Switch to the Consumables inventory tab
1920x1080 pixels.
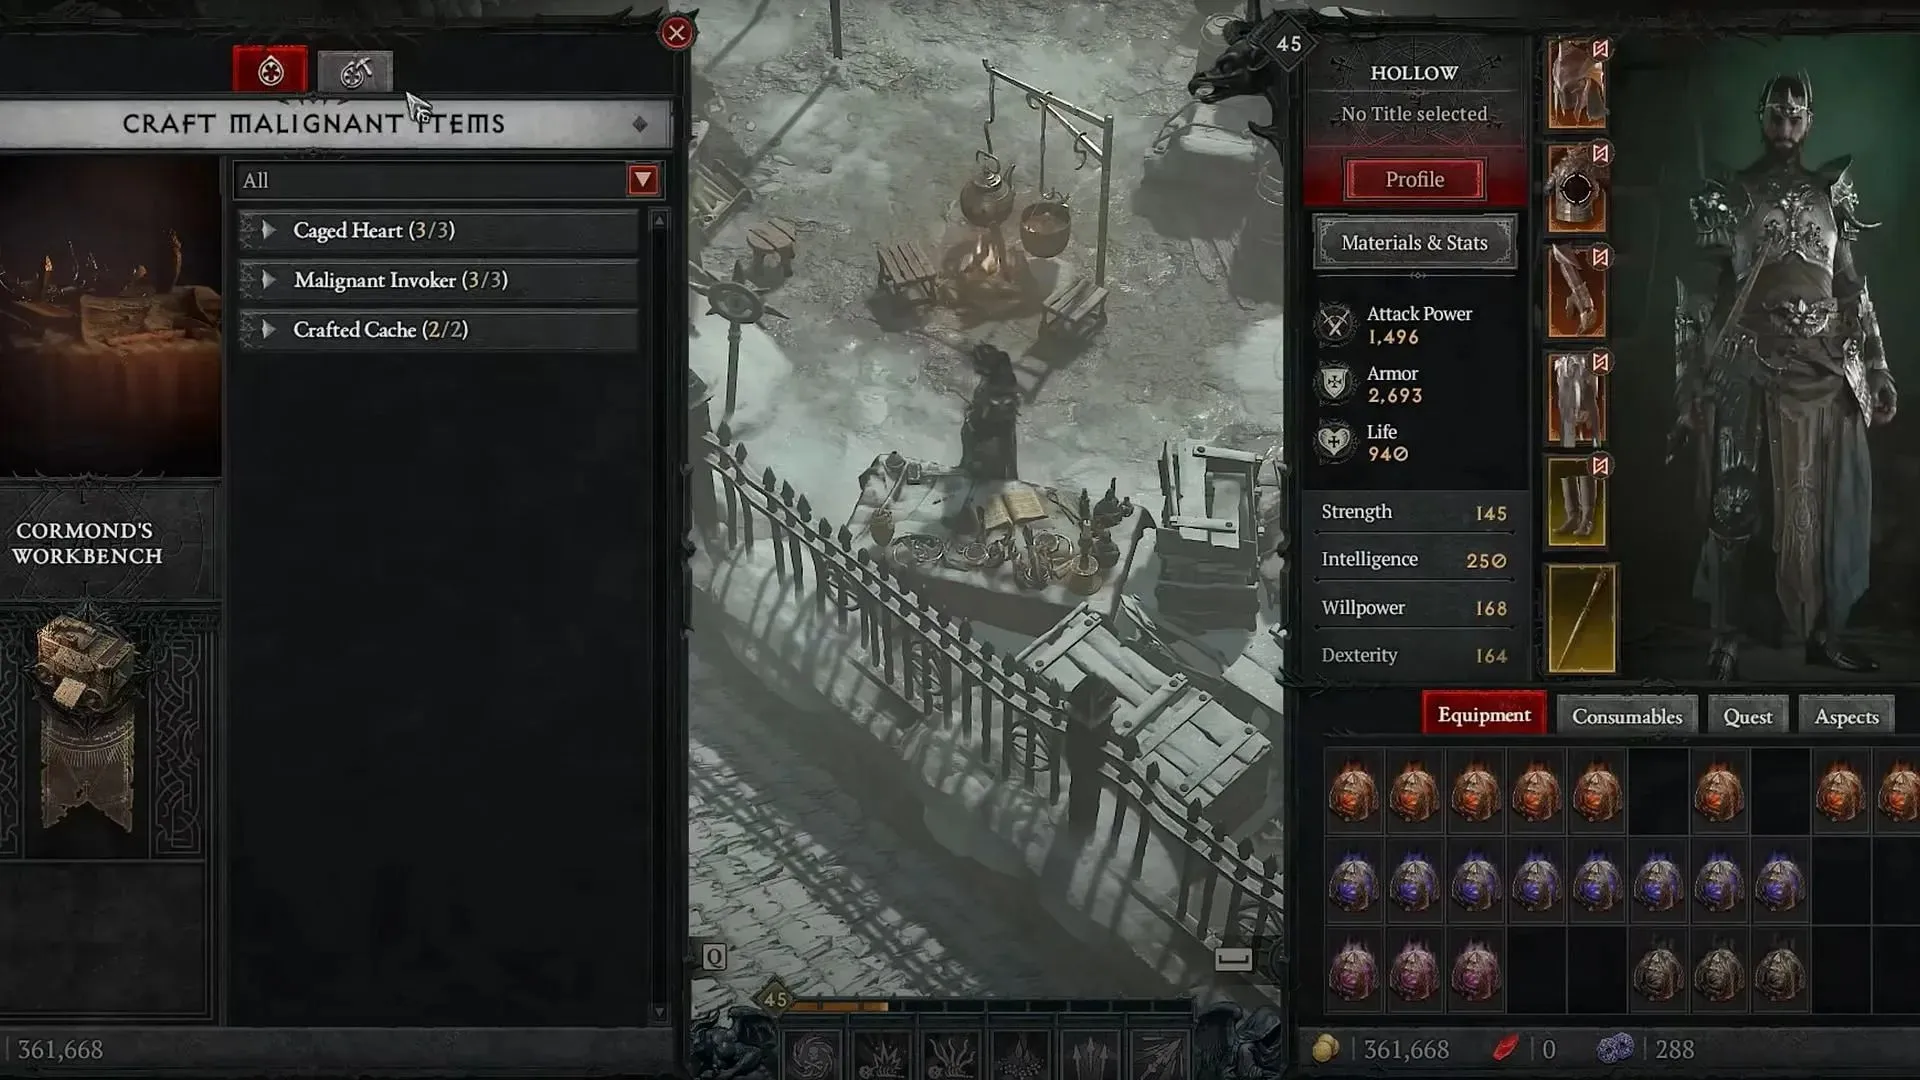1627,716
